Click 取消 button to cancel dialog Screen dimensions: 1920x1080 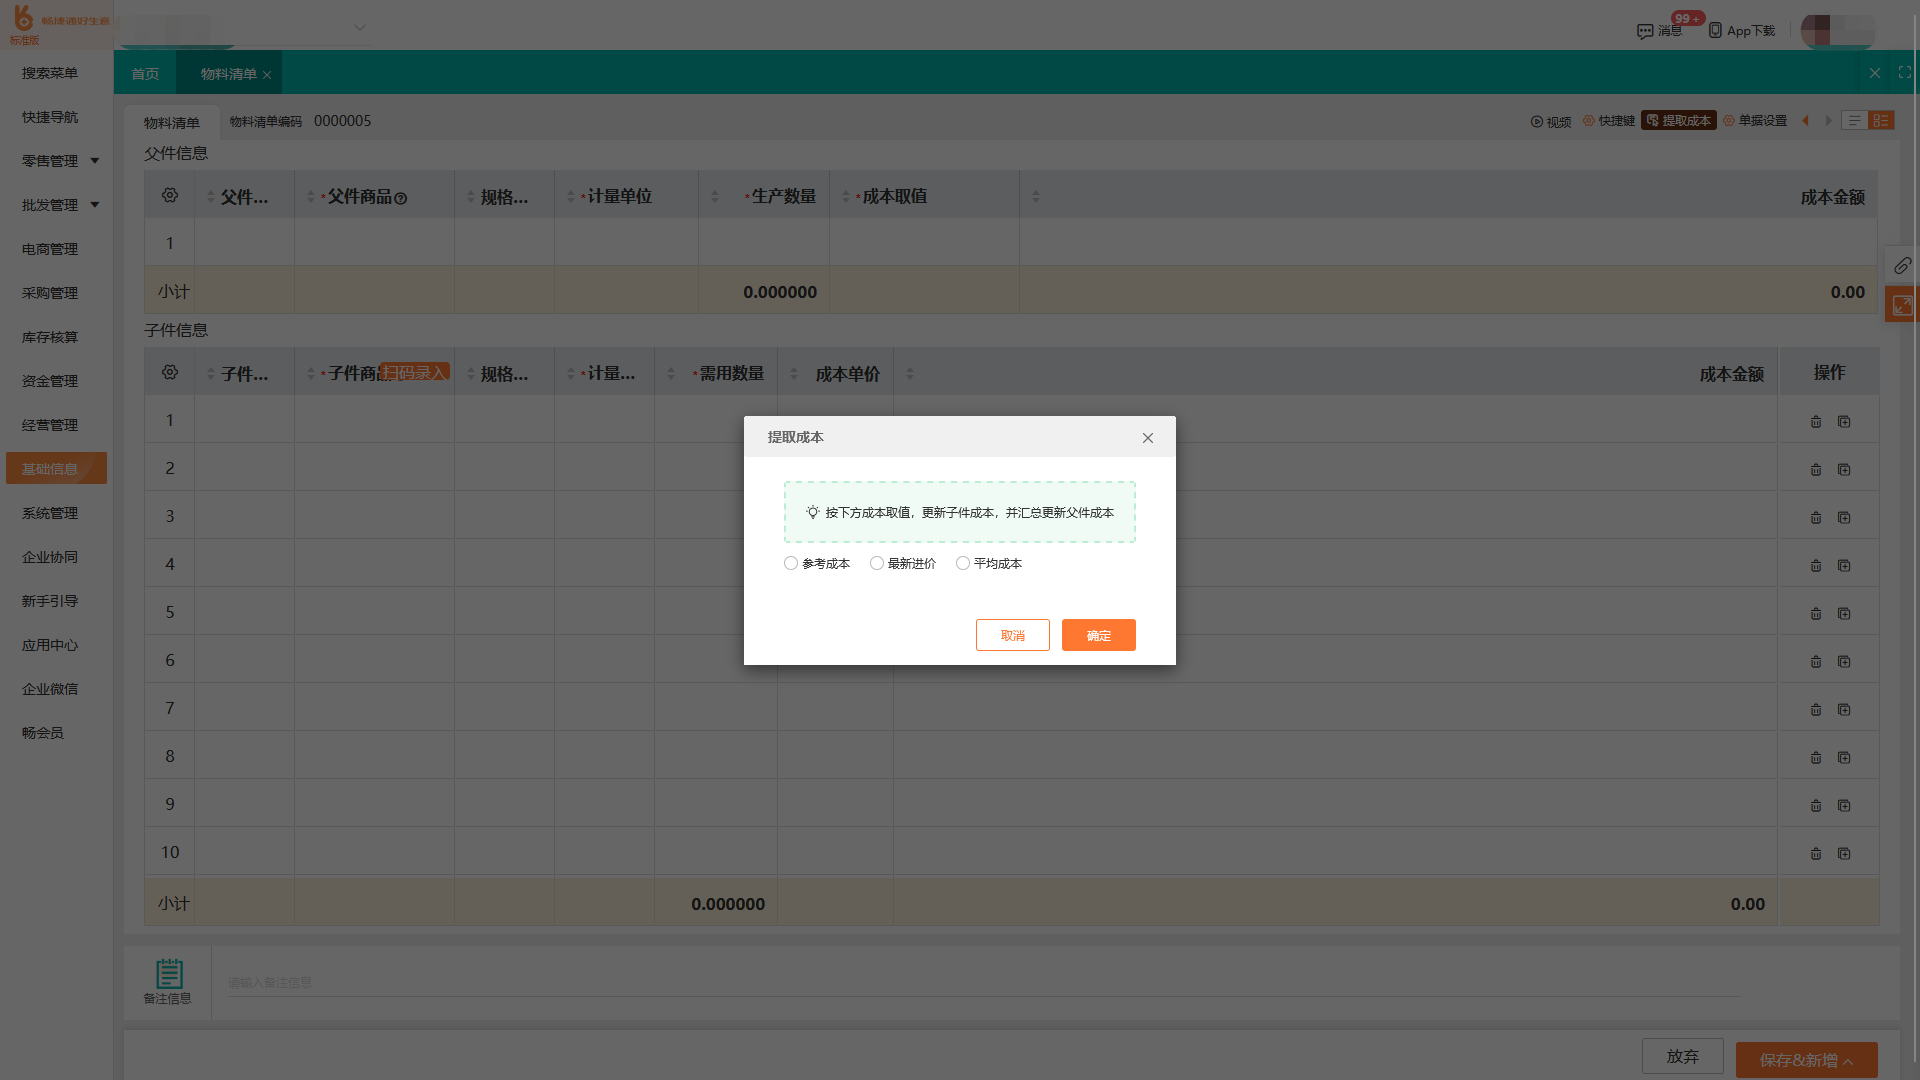[1013, 636]
